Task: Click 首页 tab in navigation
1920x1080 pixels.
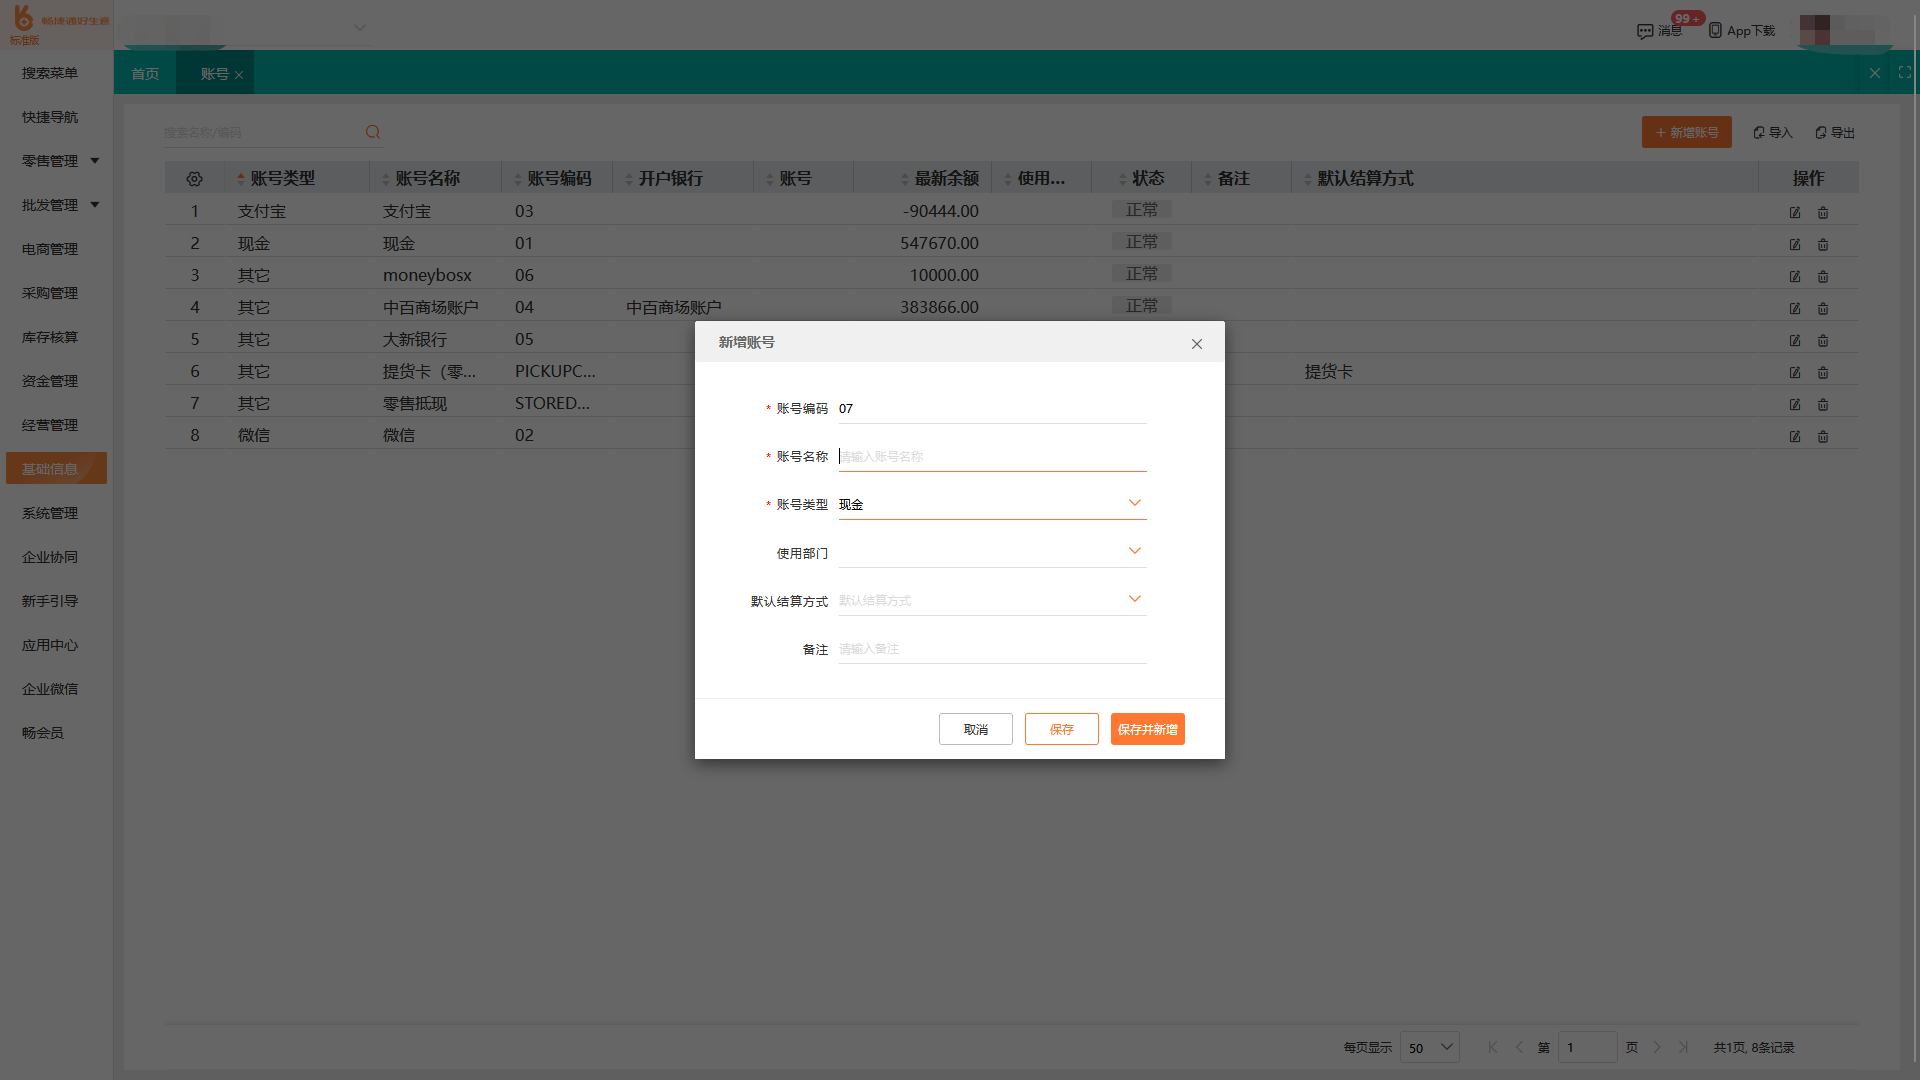Action: point(144,74)
